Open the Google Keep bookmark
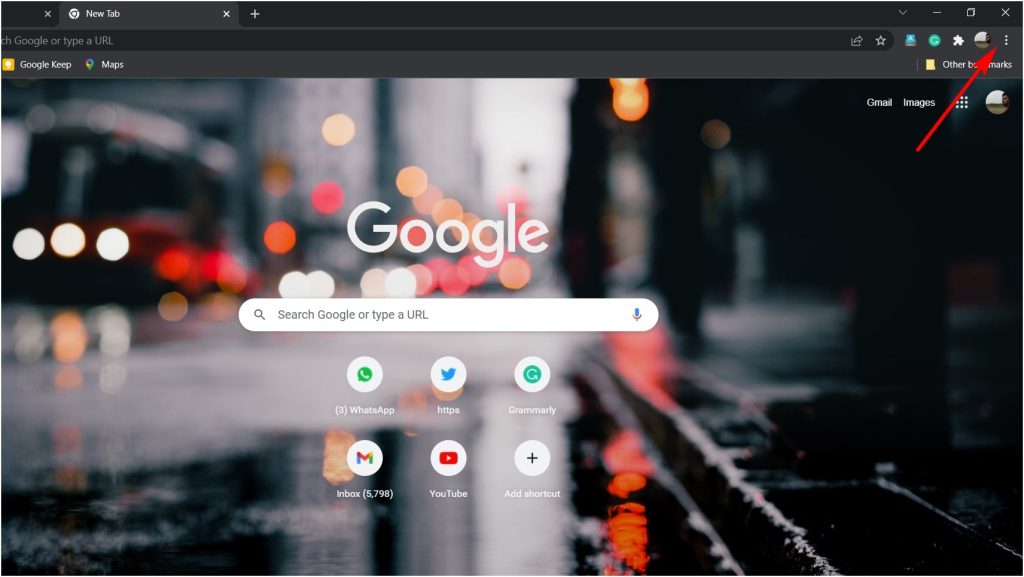1024x577 pixels. tap(37, 65)
